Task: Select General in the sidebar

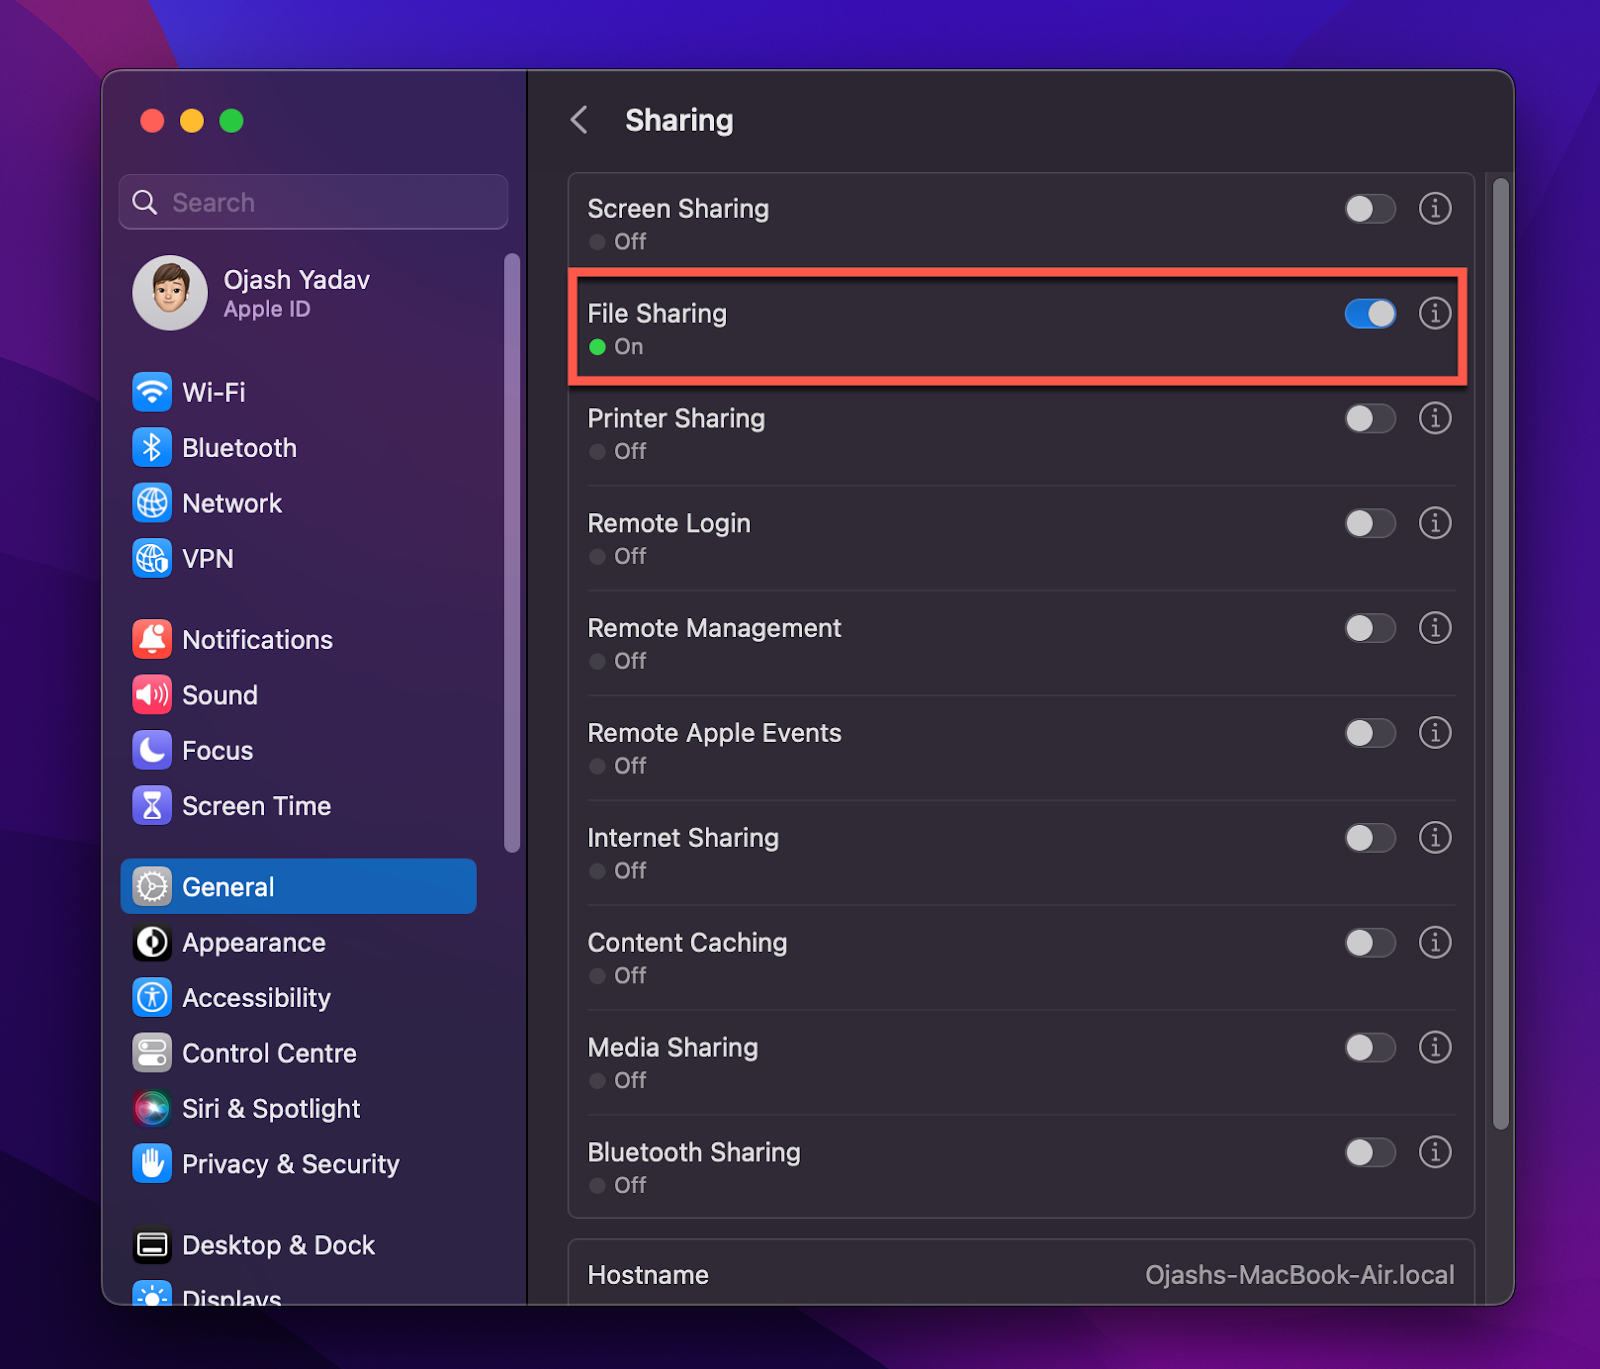Action: pyautogui.click(x=227, y=886)
